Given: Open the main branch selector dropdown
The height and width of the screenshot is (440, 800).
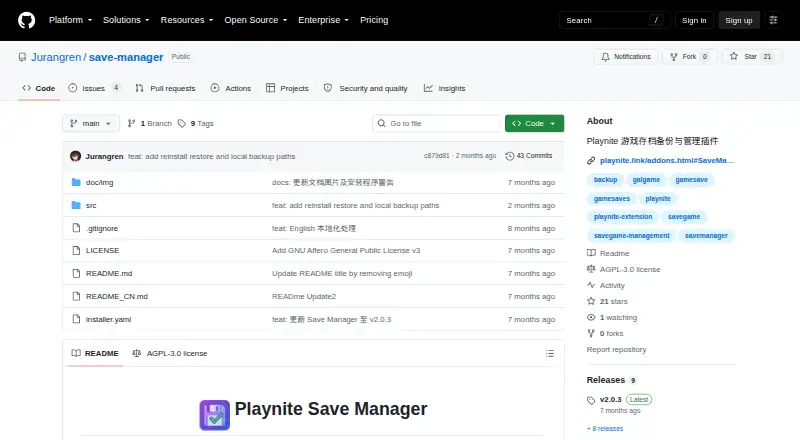Looking at the screenshot, I should click(x=91, y=124).
